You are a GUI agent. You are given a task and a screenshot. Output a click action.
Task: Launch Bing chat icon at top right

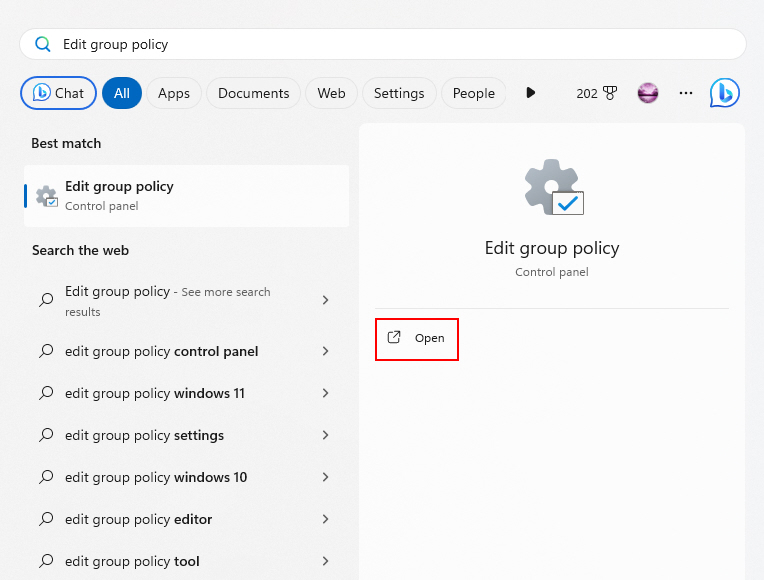725,93
